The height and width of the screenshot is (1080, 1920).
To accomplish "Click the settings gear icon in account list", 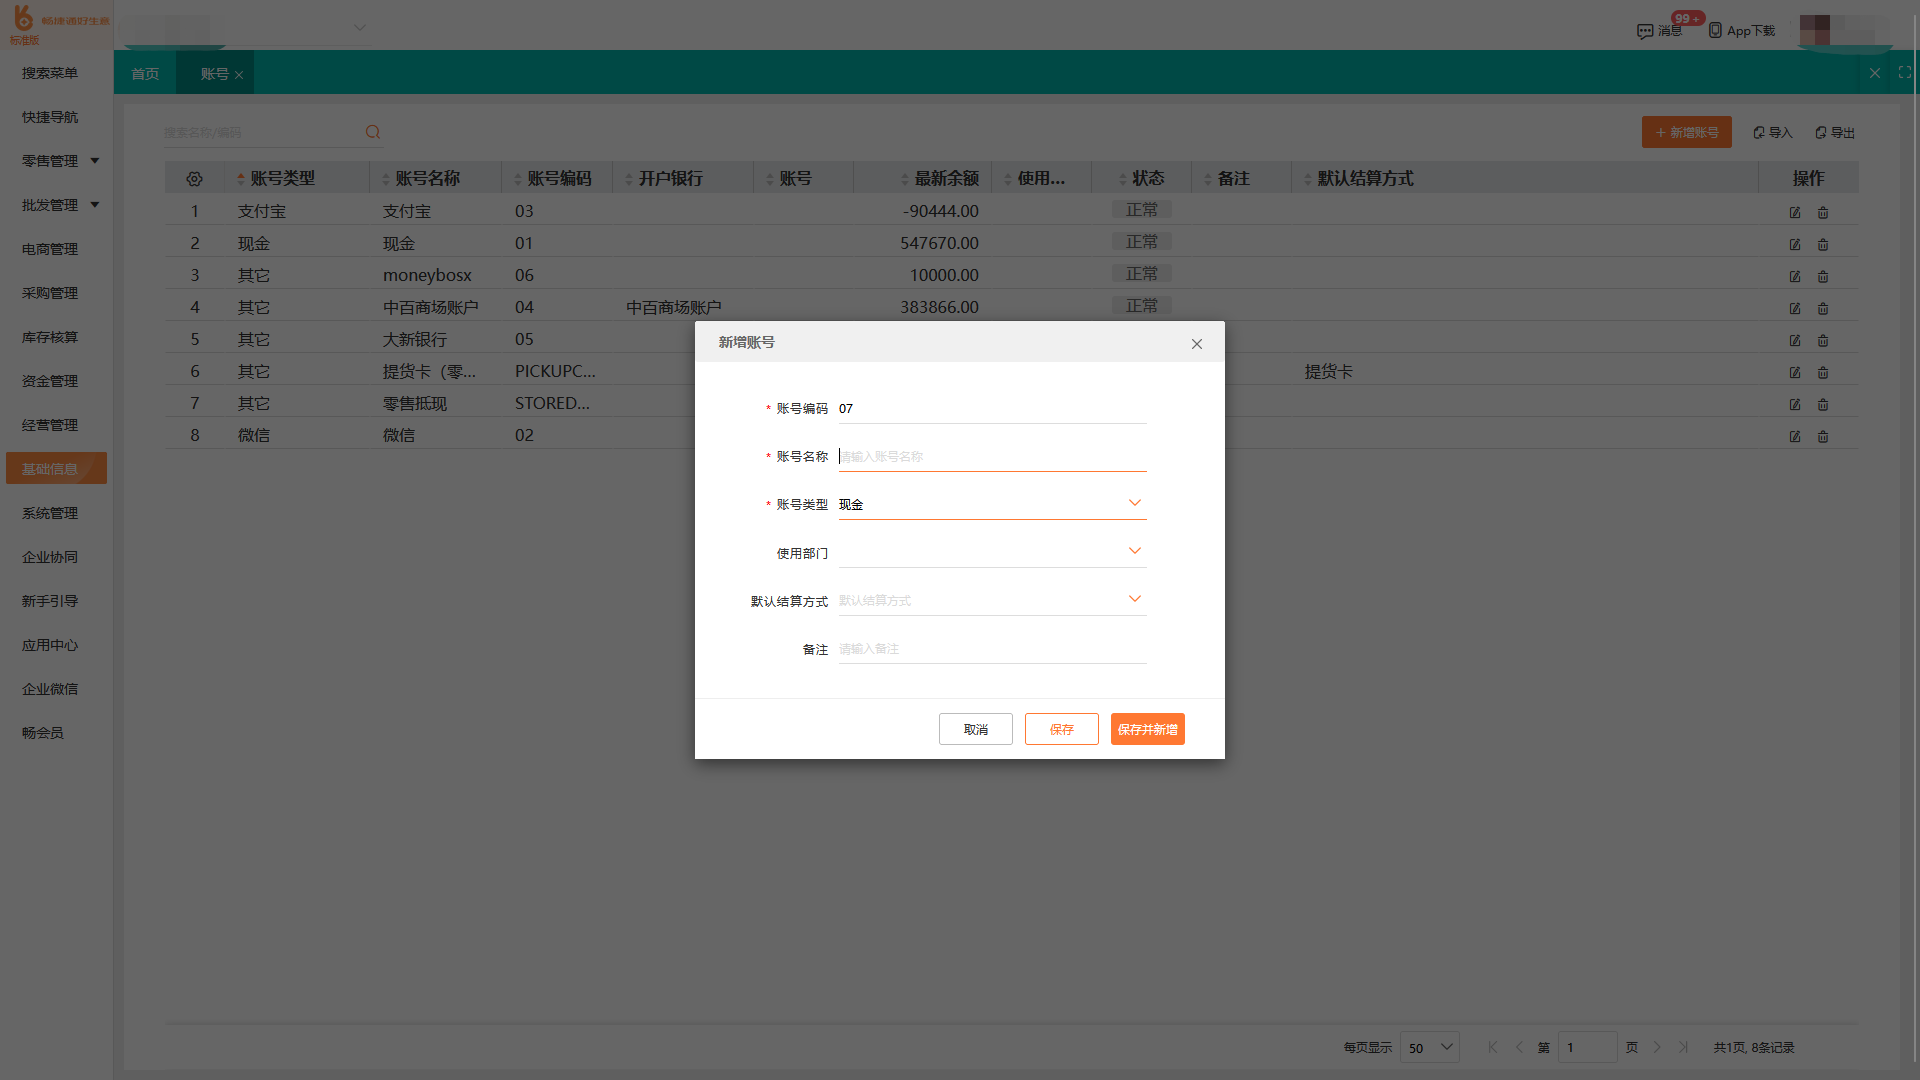I will coord(194,178).
